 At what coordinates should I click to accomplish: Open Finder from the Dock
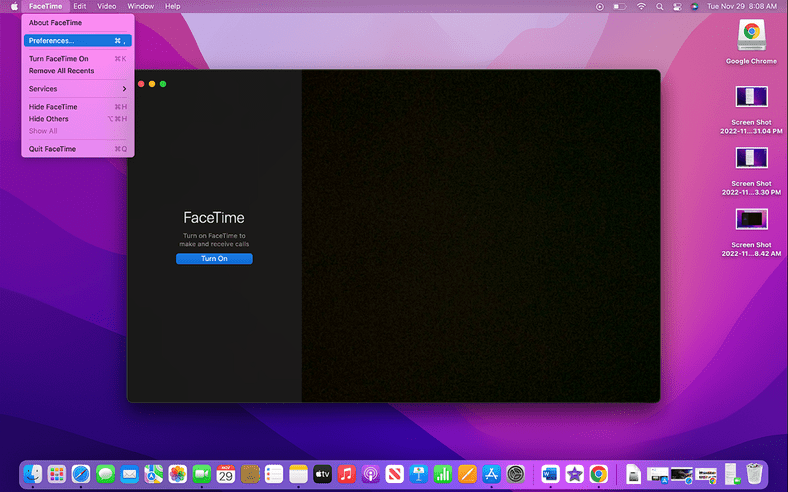click(33, 474)
